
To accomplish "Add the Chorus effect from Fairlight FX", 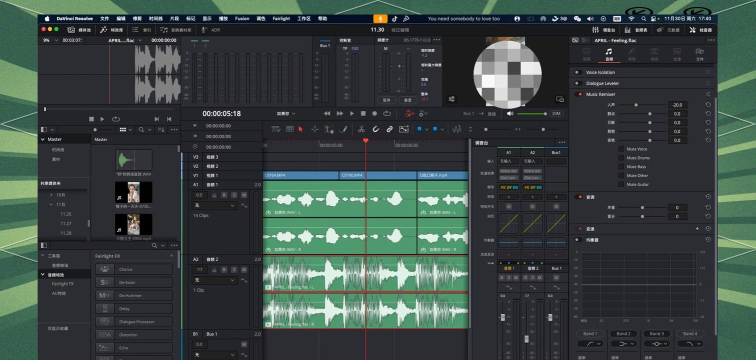I will coord(134,269).
